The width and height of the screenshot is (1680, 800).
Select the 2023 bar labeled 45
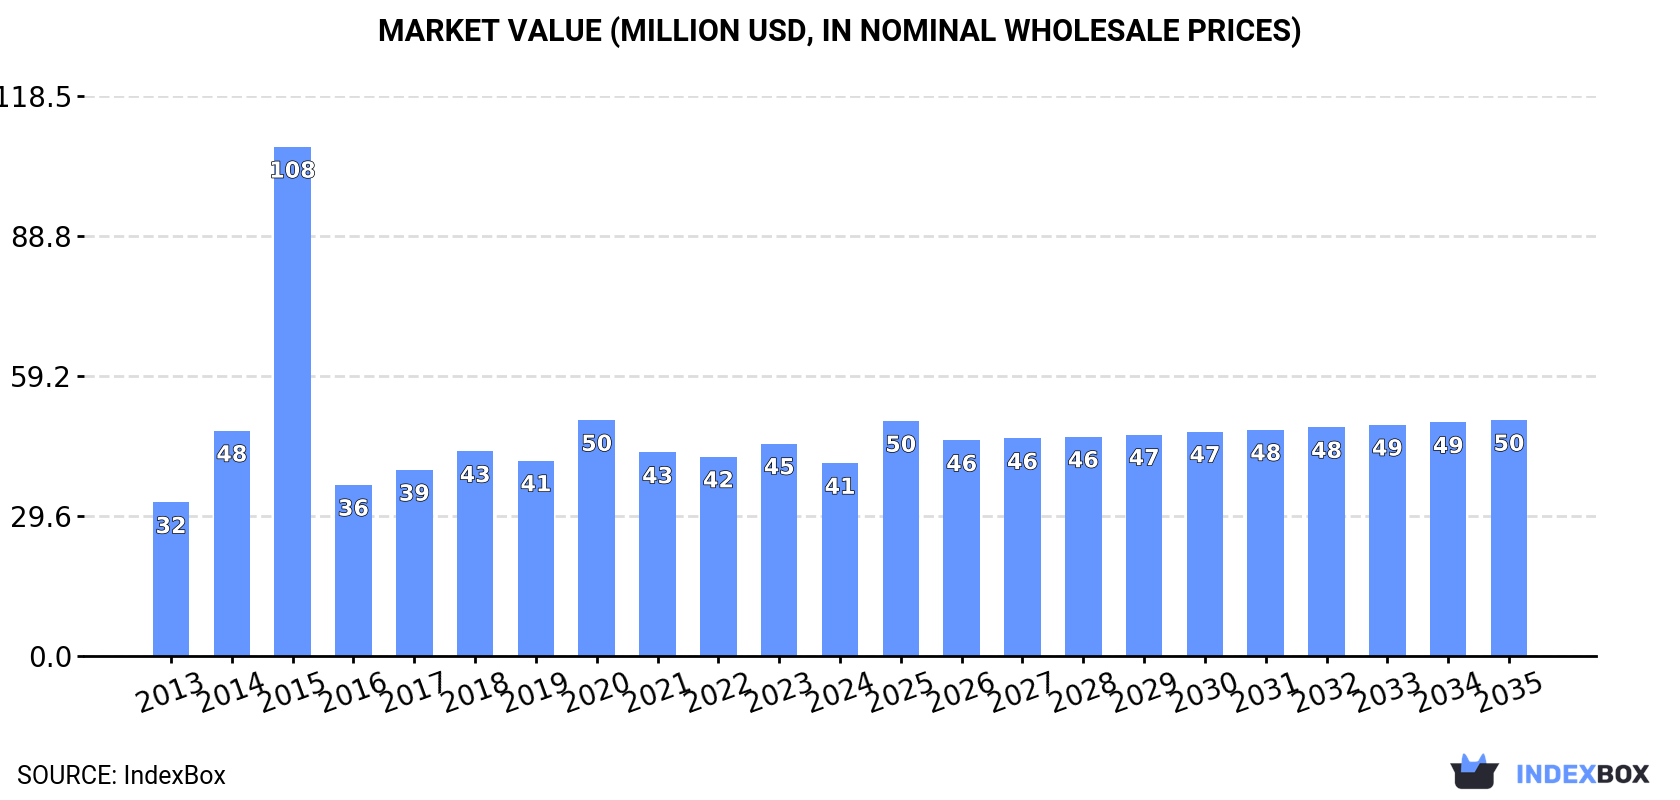coord(779,550)
